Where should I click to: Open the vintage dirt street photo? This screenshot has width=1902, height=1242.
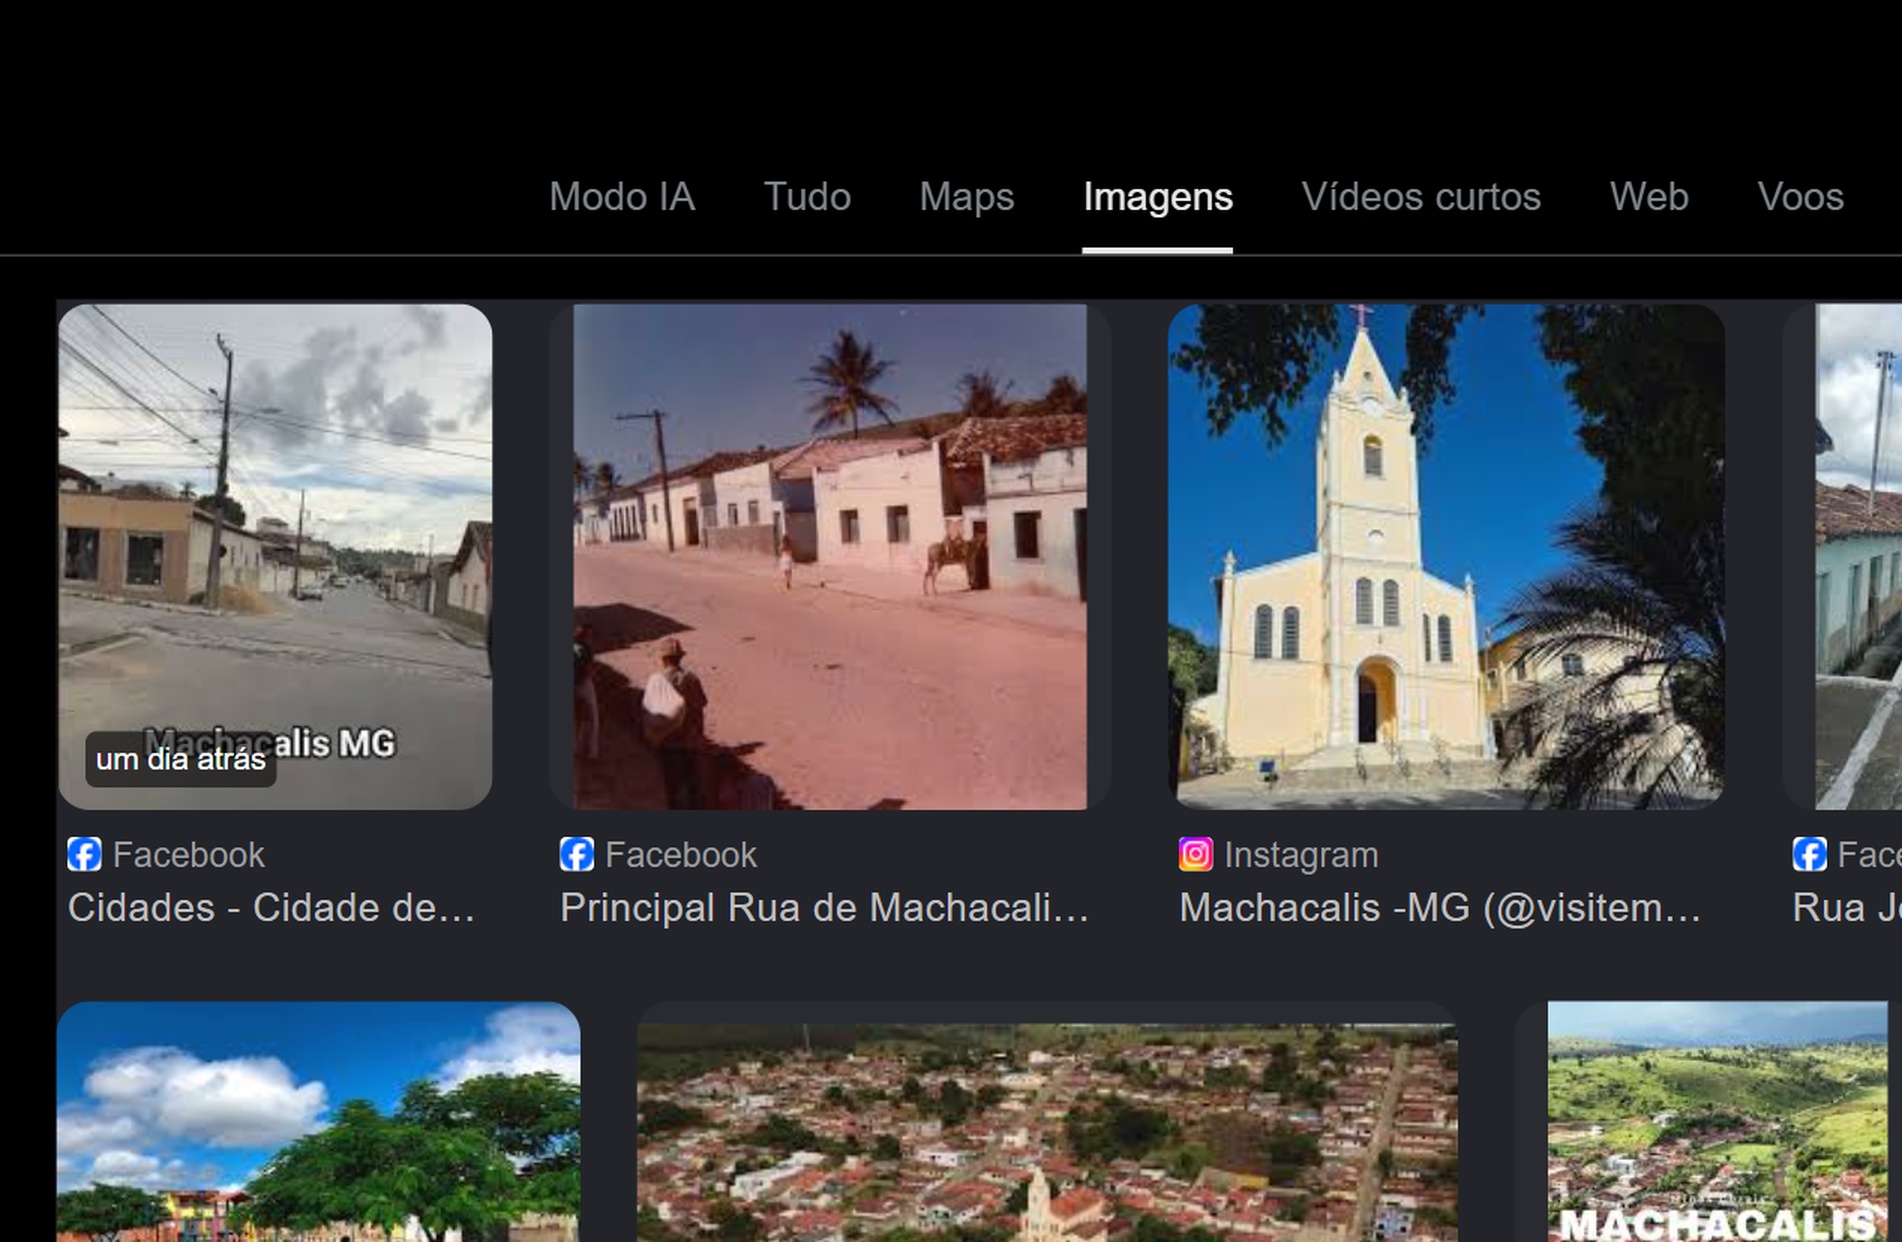(829, 557)
